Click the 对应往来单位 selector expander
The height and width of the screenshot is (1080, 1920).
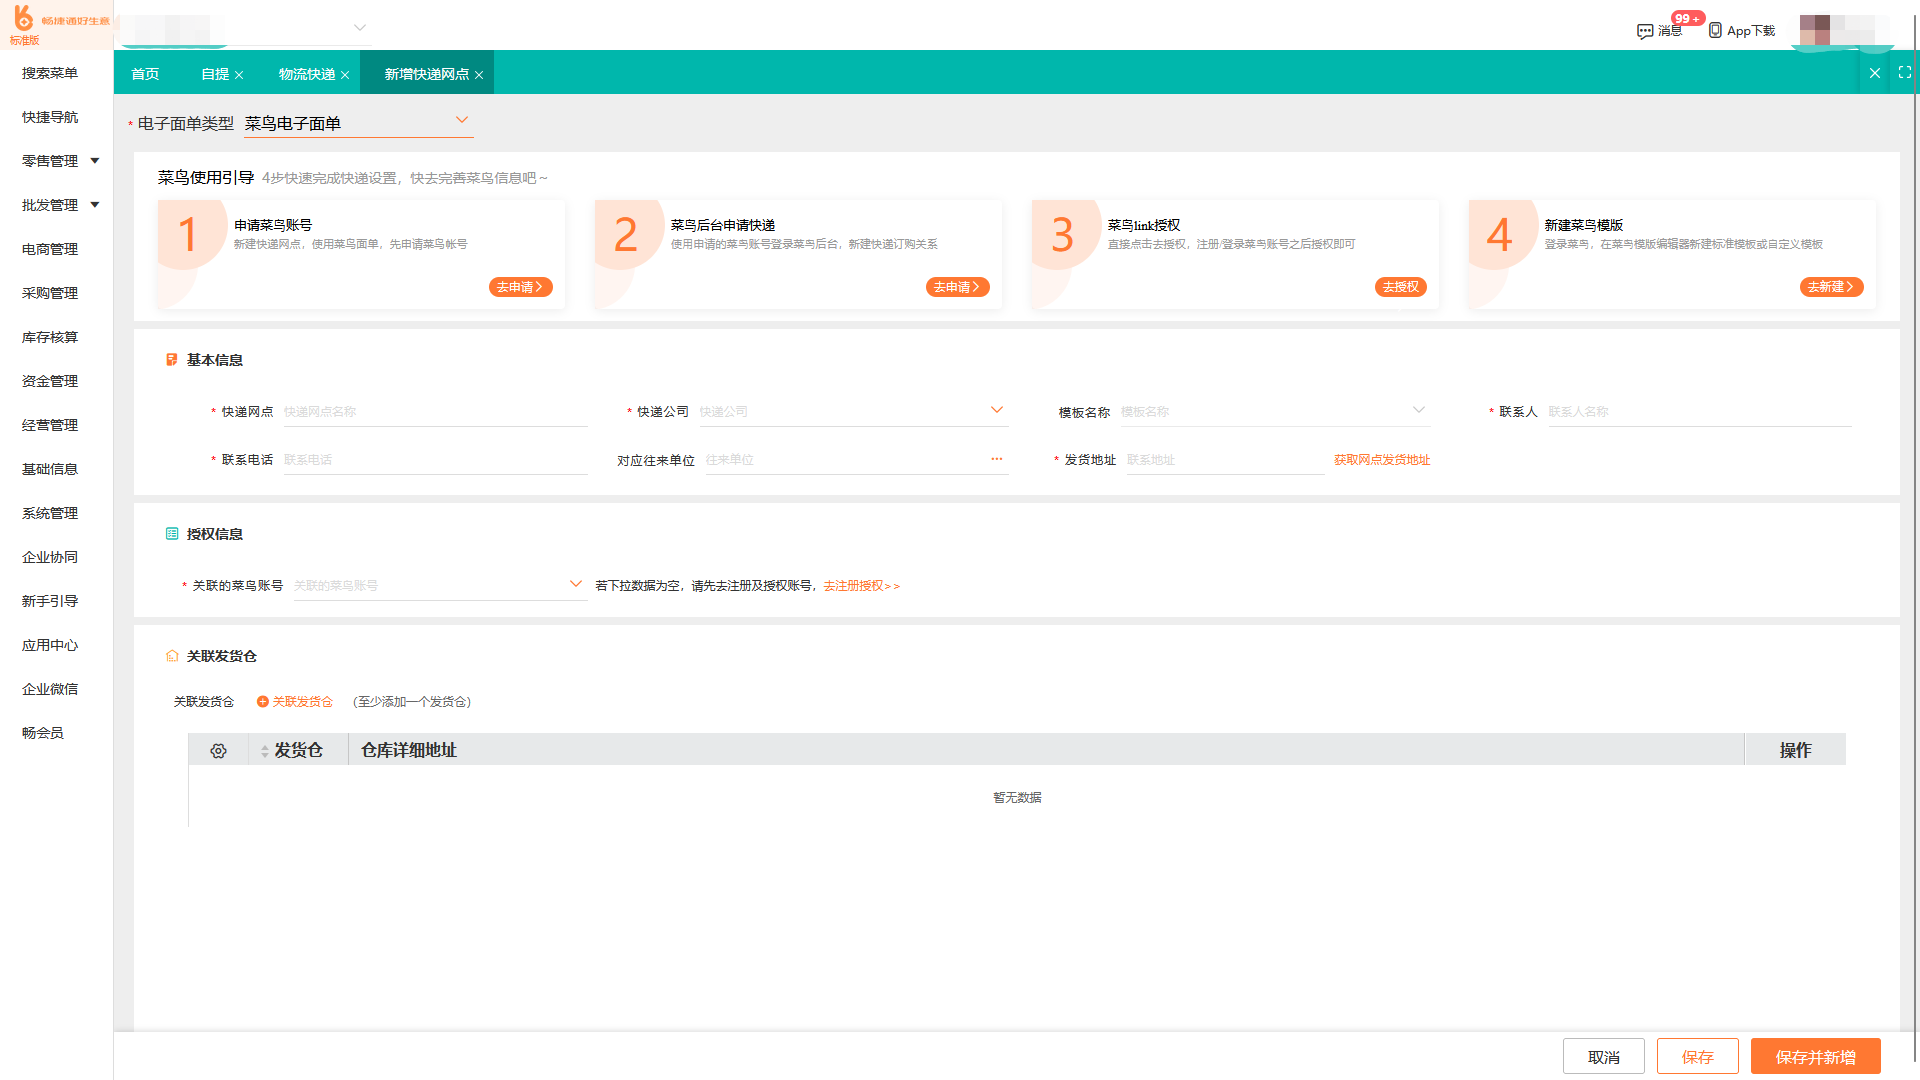click(997, 459)
